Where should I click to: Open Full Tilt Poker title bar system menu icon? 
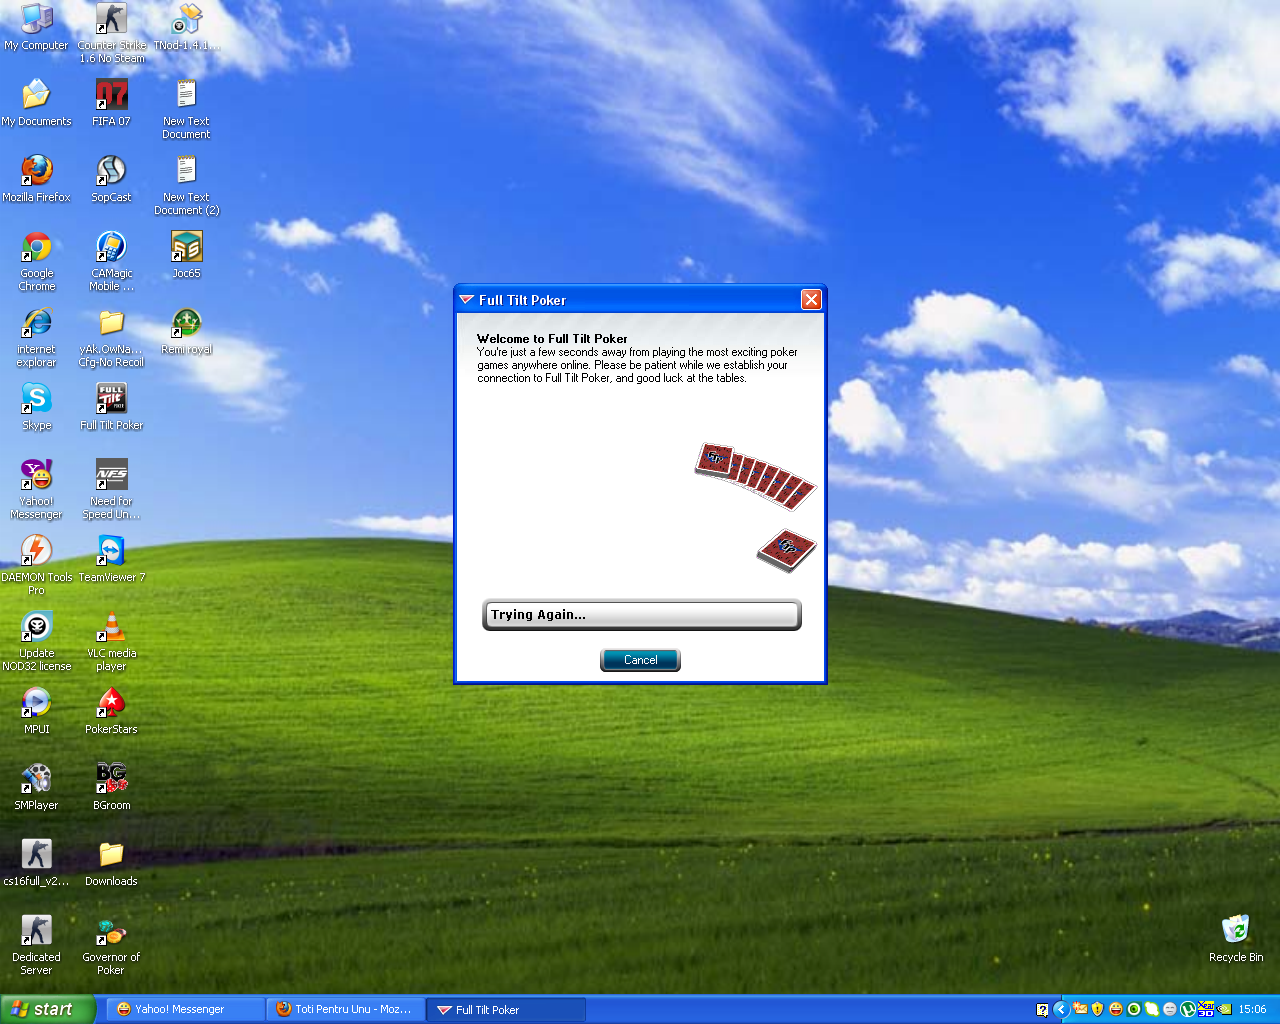pos(466,300)
